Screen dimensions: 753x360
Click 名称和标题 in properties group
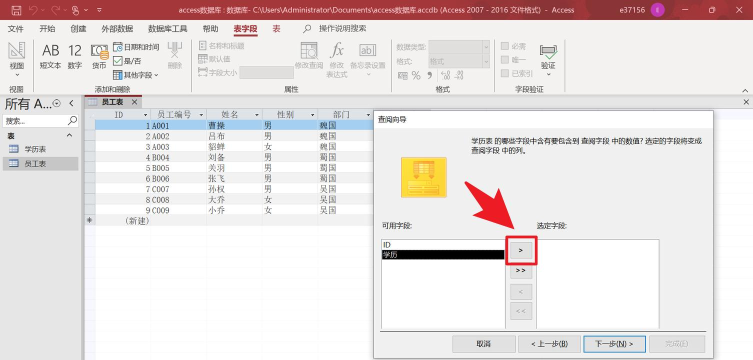[221, 46]
